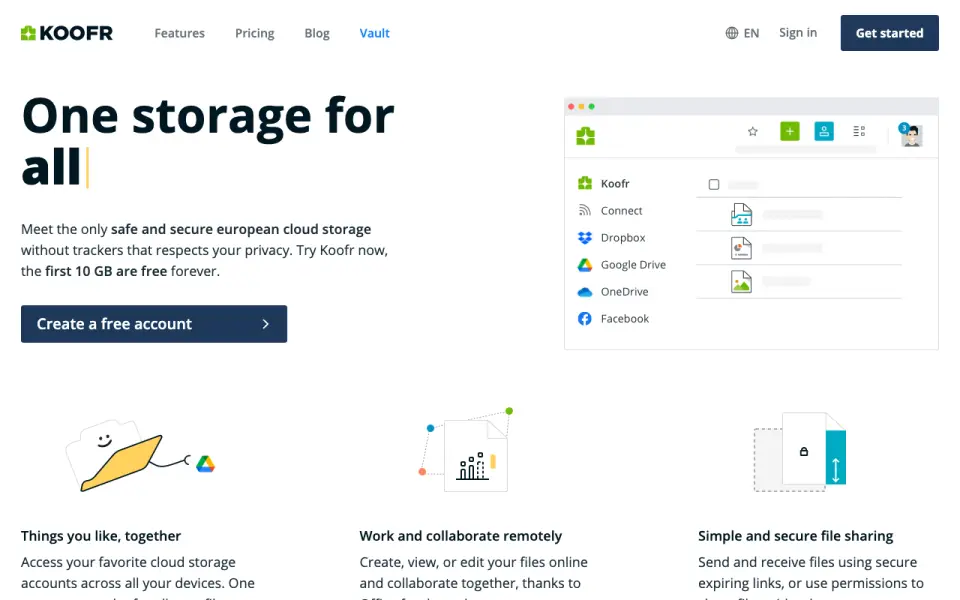This screenshot has height=600, width=960.
Task: Click the 'Things you like, together' heading
Action: (101, 536)
